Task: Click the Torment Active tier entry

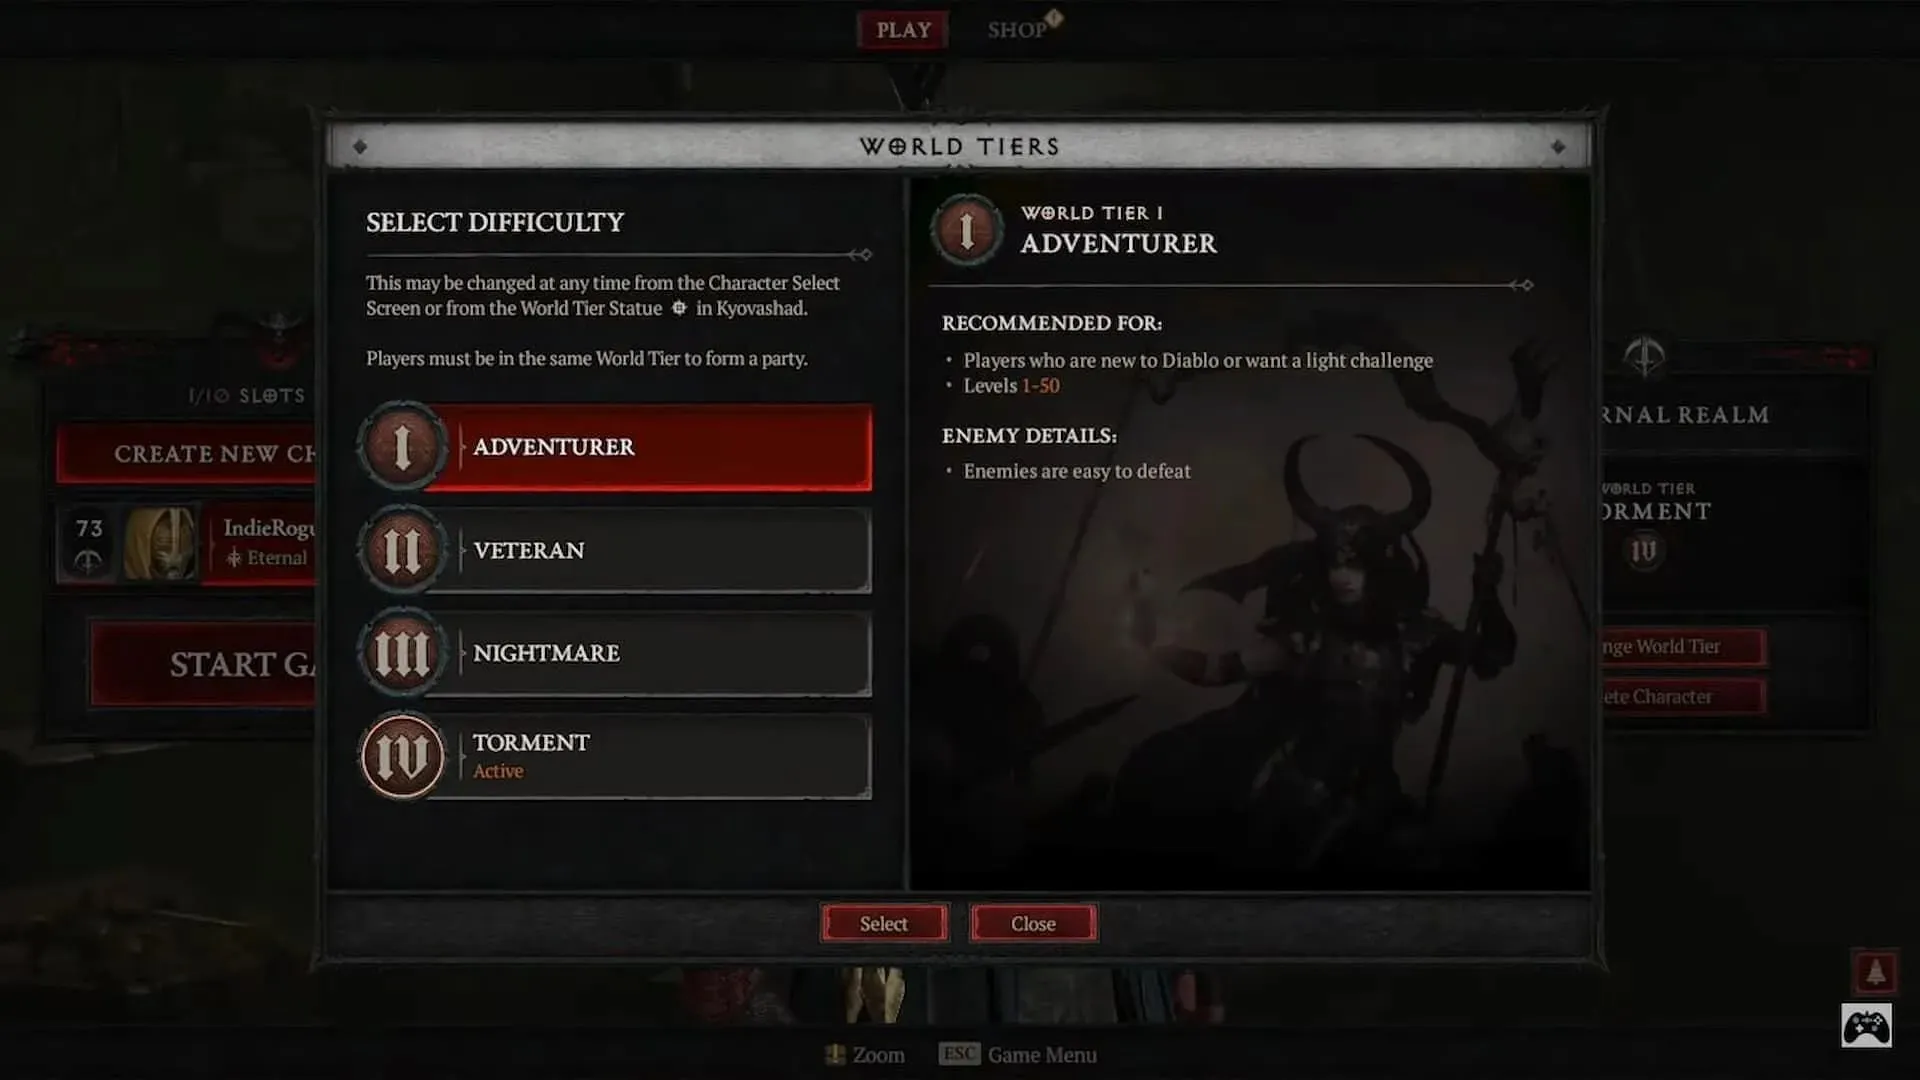Action: pos(613,754)
